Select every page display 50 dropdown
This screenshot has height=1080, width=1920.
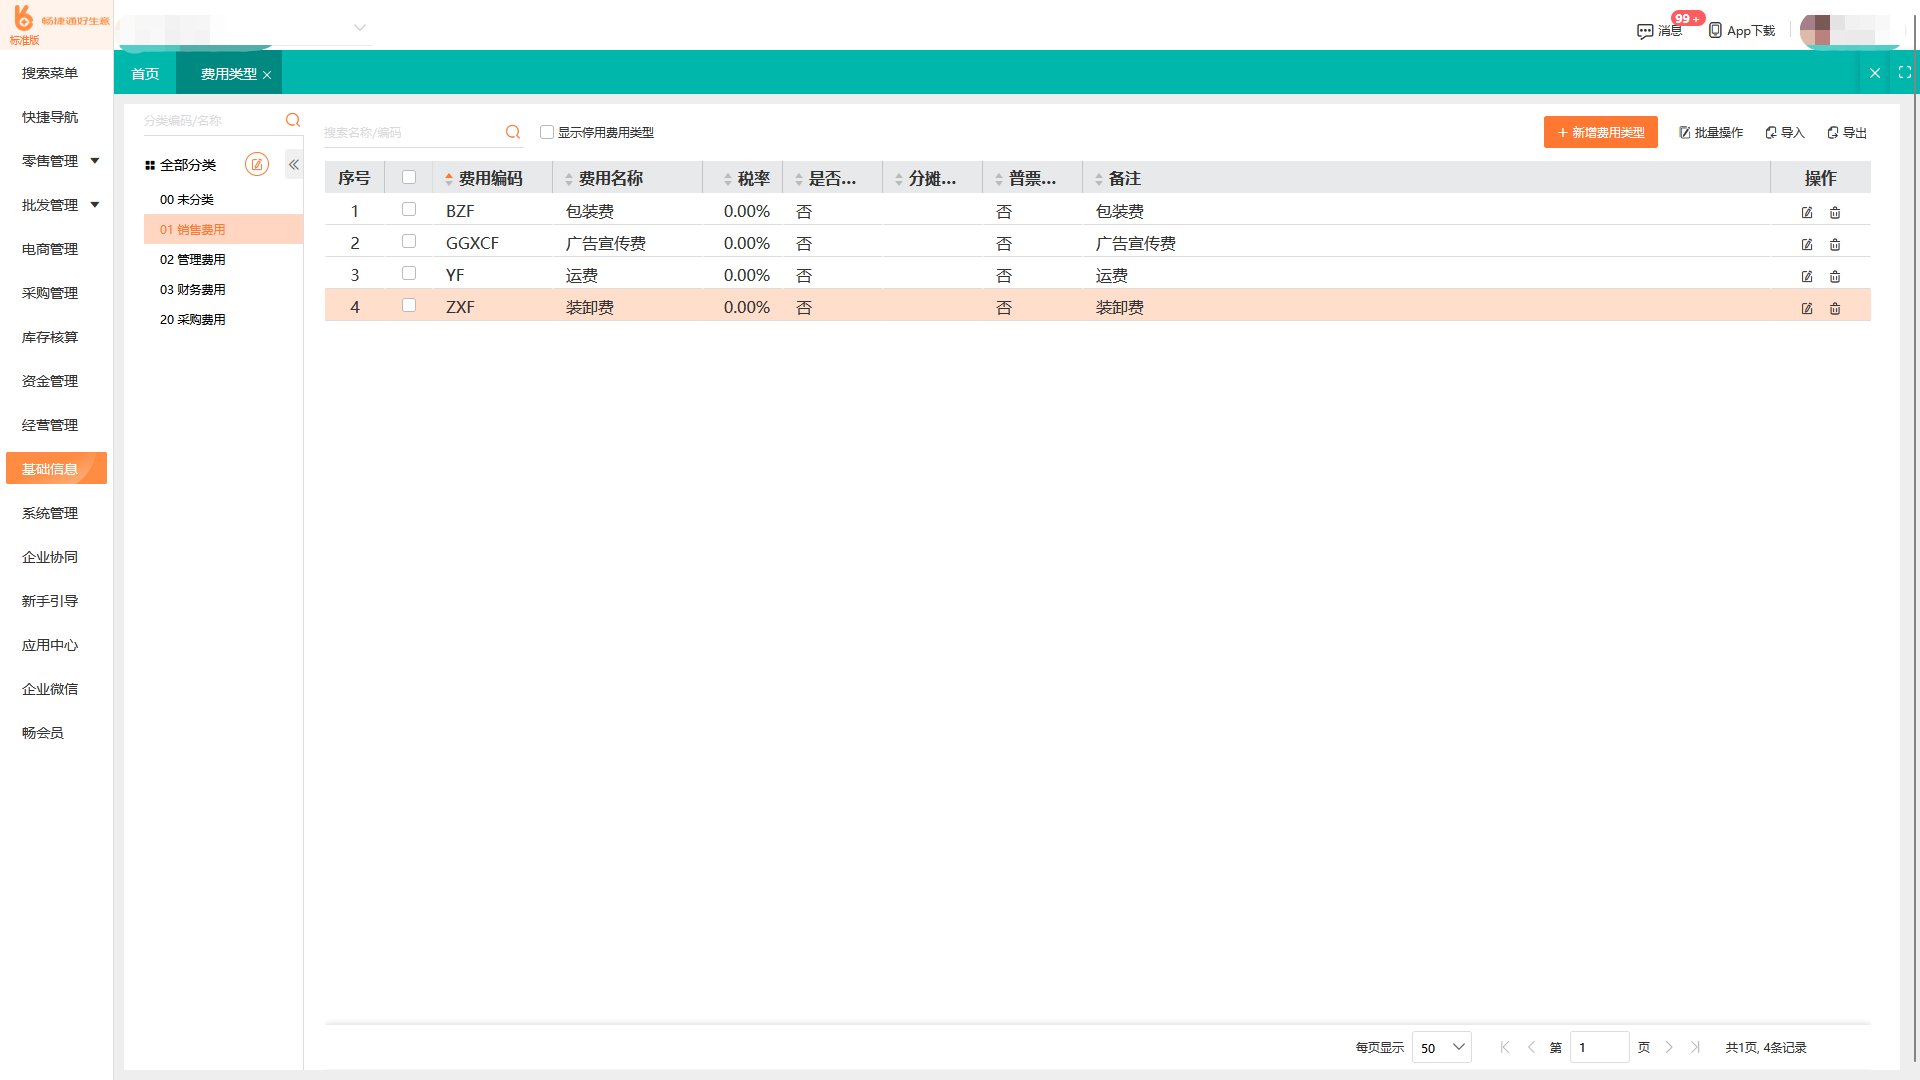(x=1439, y=1047)
